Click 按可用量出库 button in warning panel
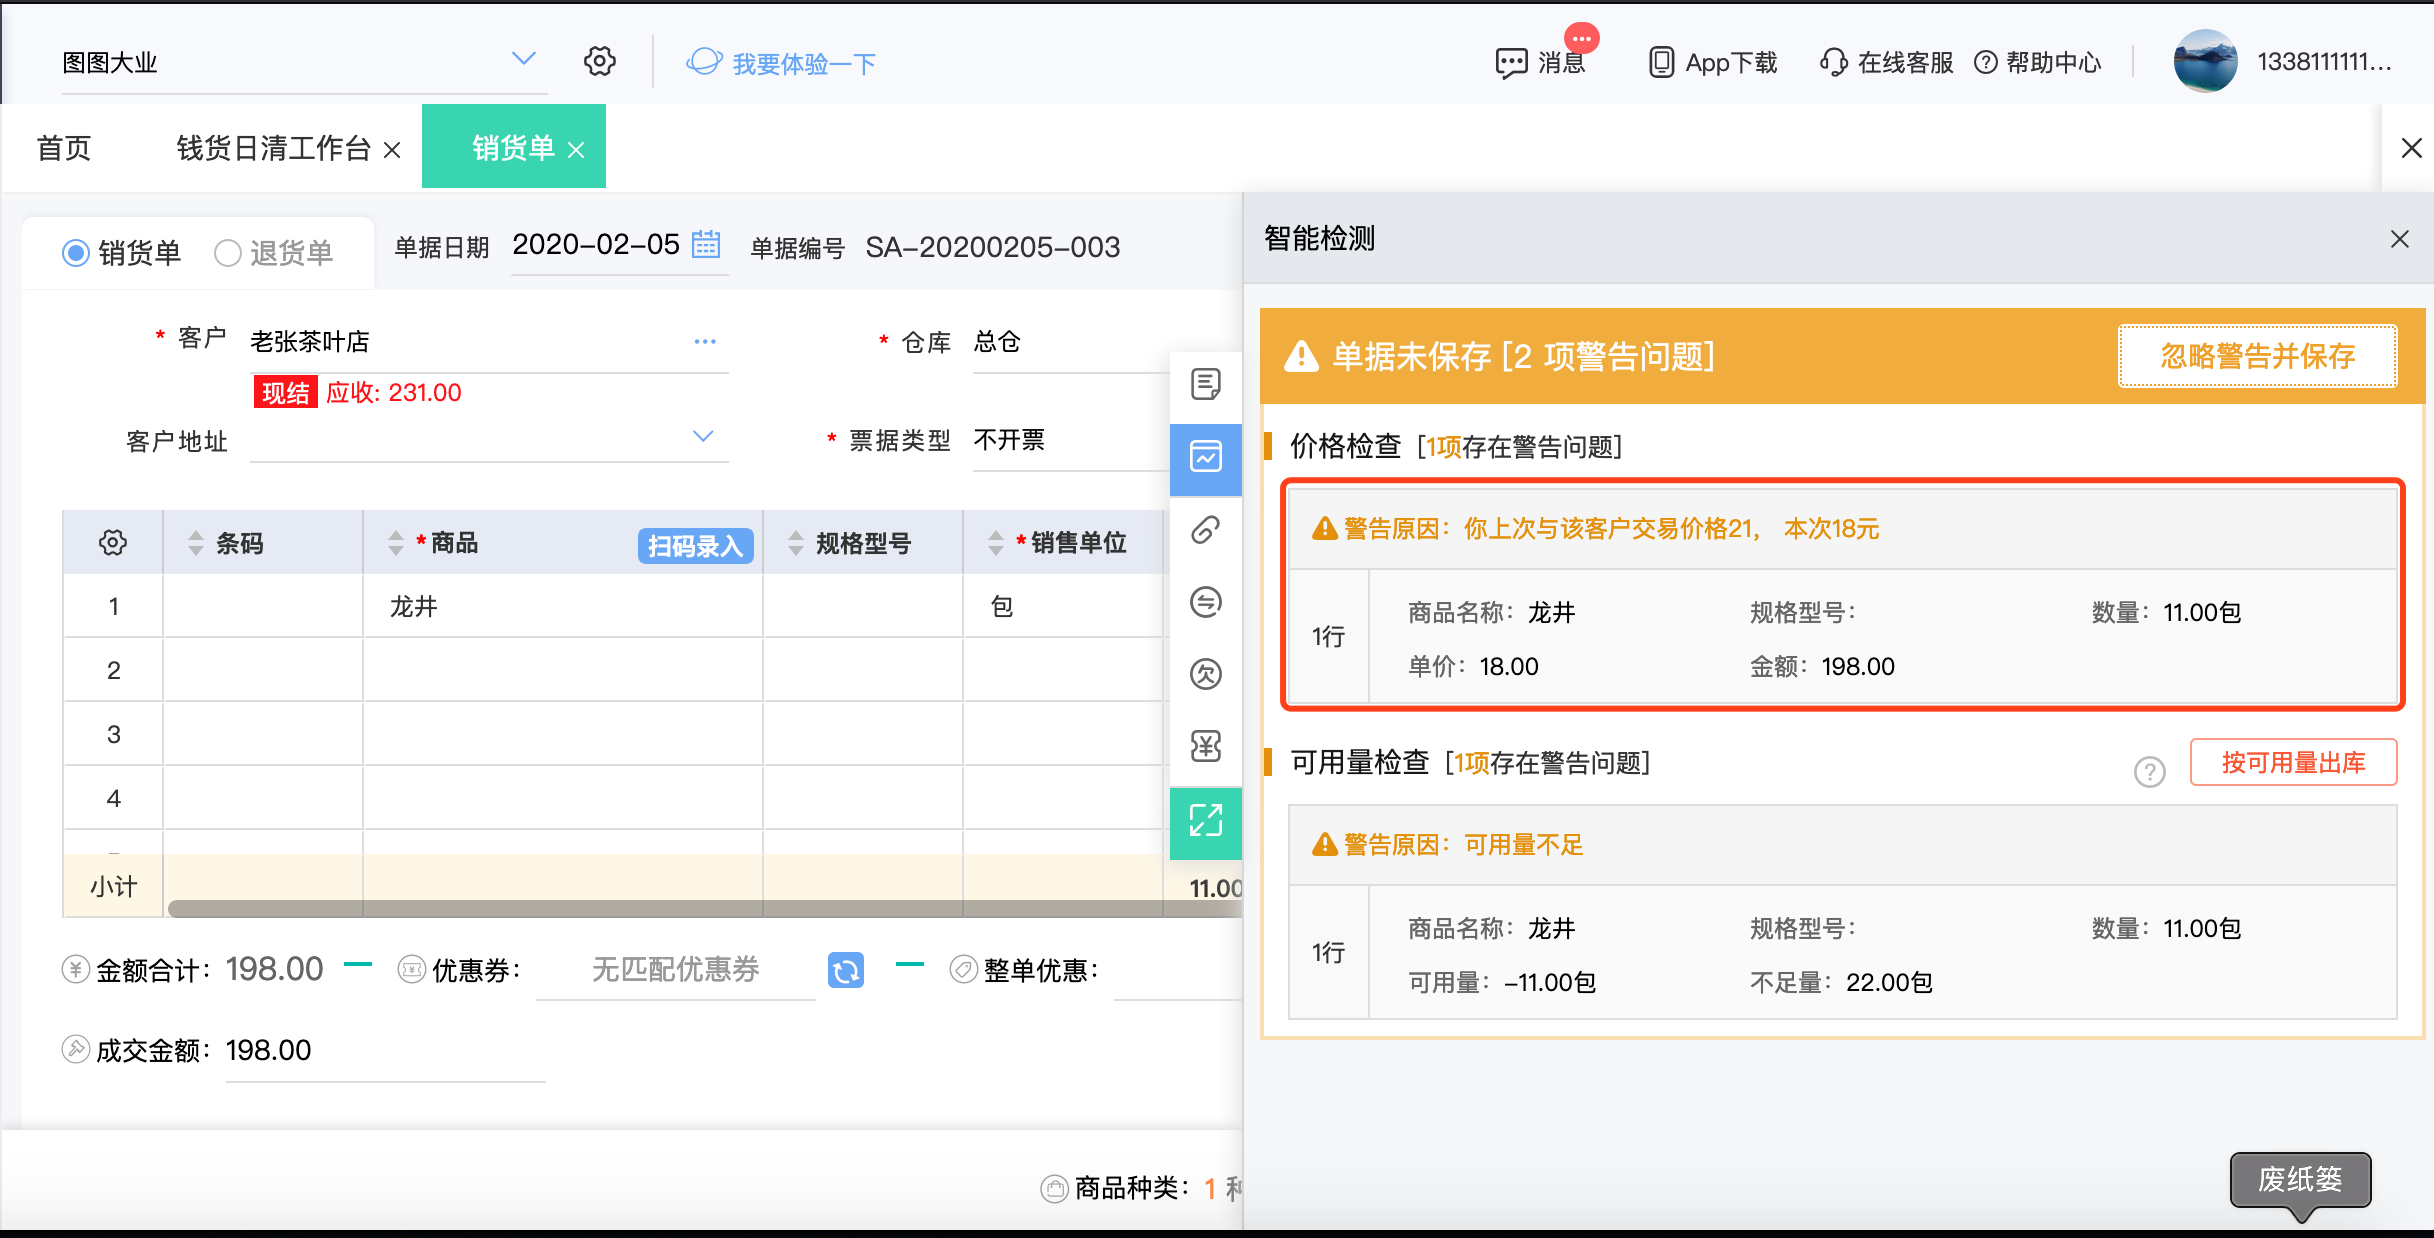This screenshot has width=2434, height=1238. [x=2298, y=764]
